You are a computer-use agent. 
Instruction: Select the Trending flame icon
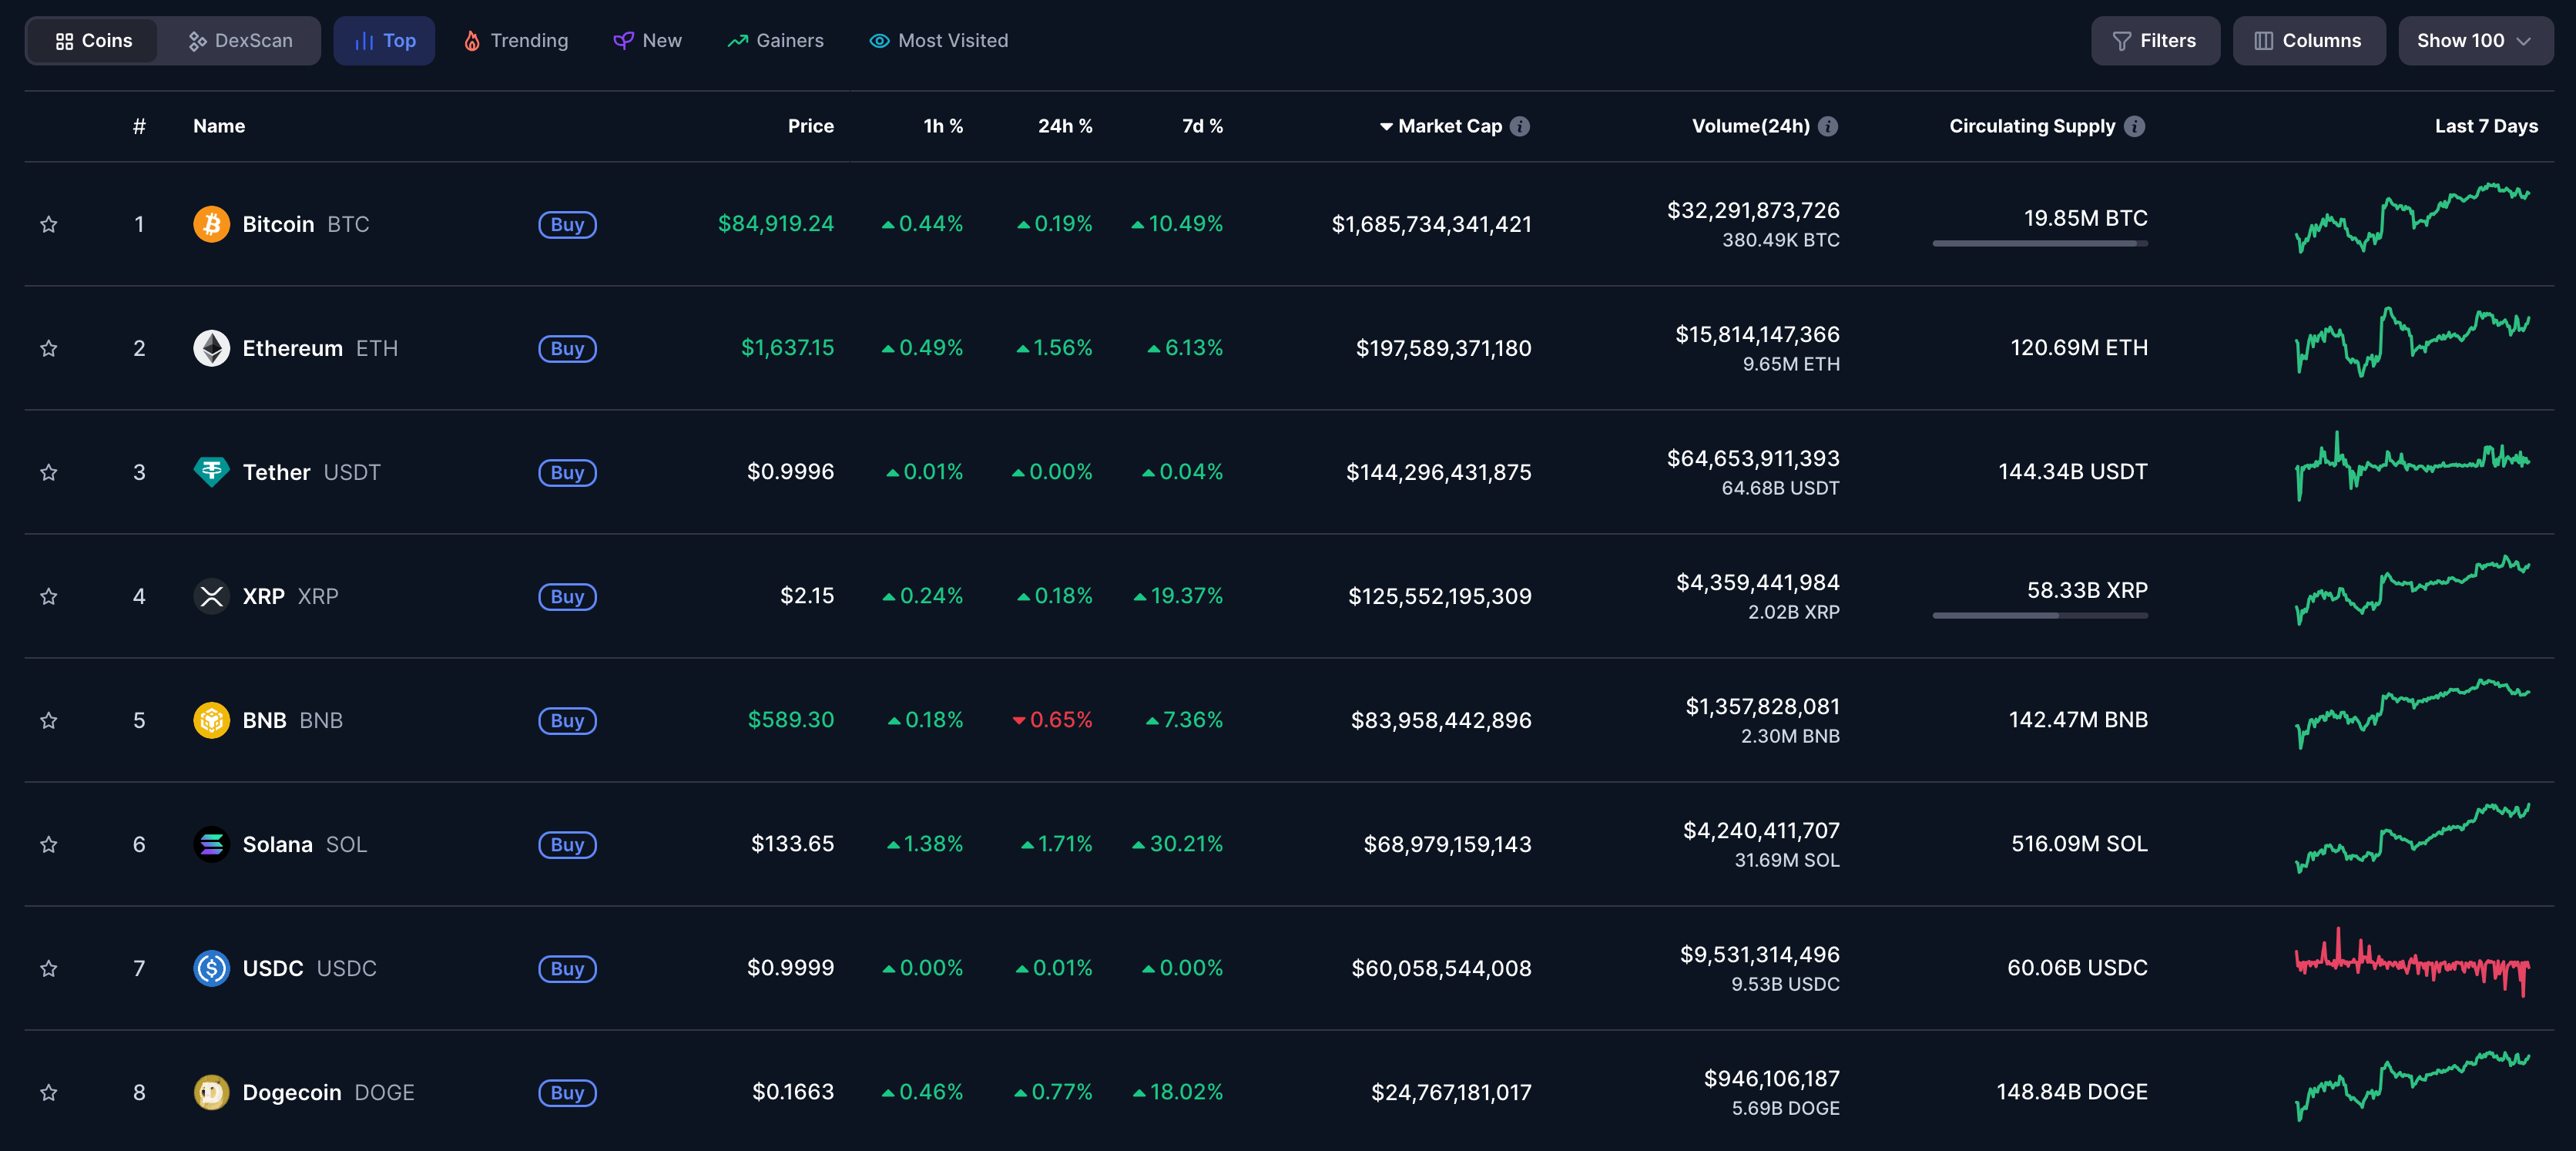pyautogui.click(x=472, y=40)
